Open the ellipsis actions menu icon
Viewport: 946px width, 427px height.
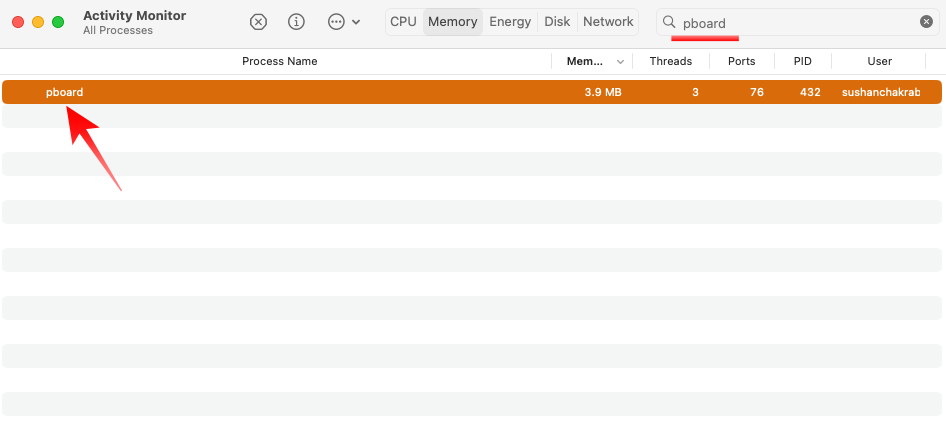tap(335, 22)
